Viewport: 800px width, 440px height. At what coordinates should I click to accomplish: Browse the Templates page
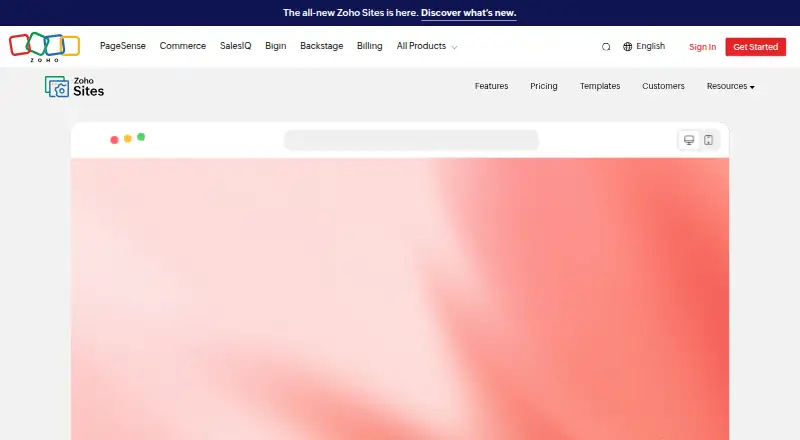(x=600, y=86)
